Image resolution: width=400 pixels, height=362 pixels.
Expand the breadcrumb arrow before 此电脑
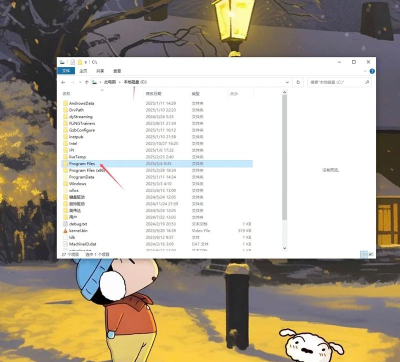(x=100, y=82)
